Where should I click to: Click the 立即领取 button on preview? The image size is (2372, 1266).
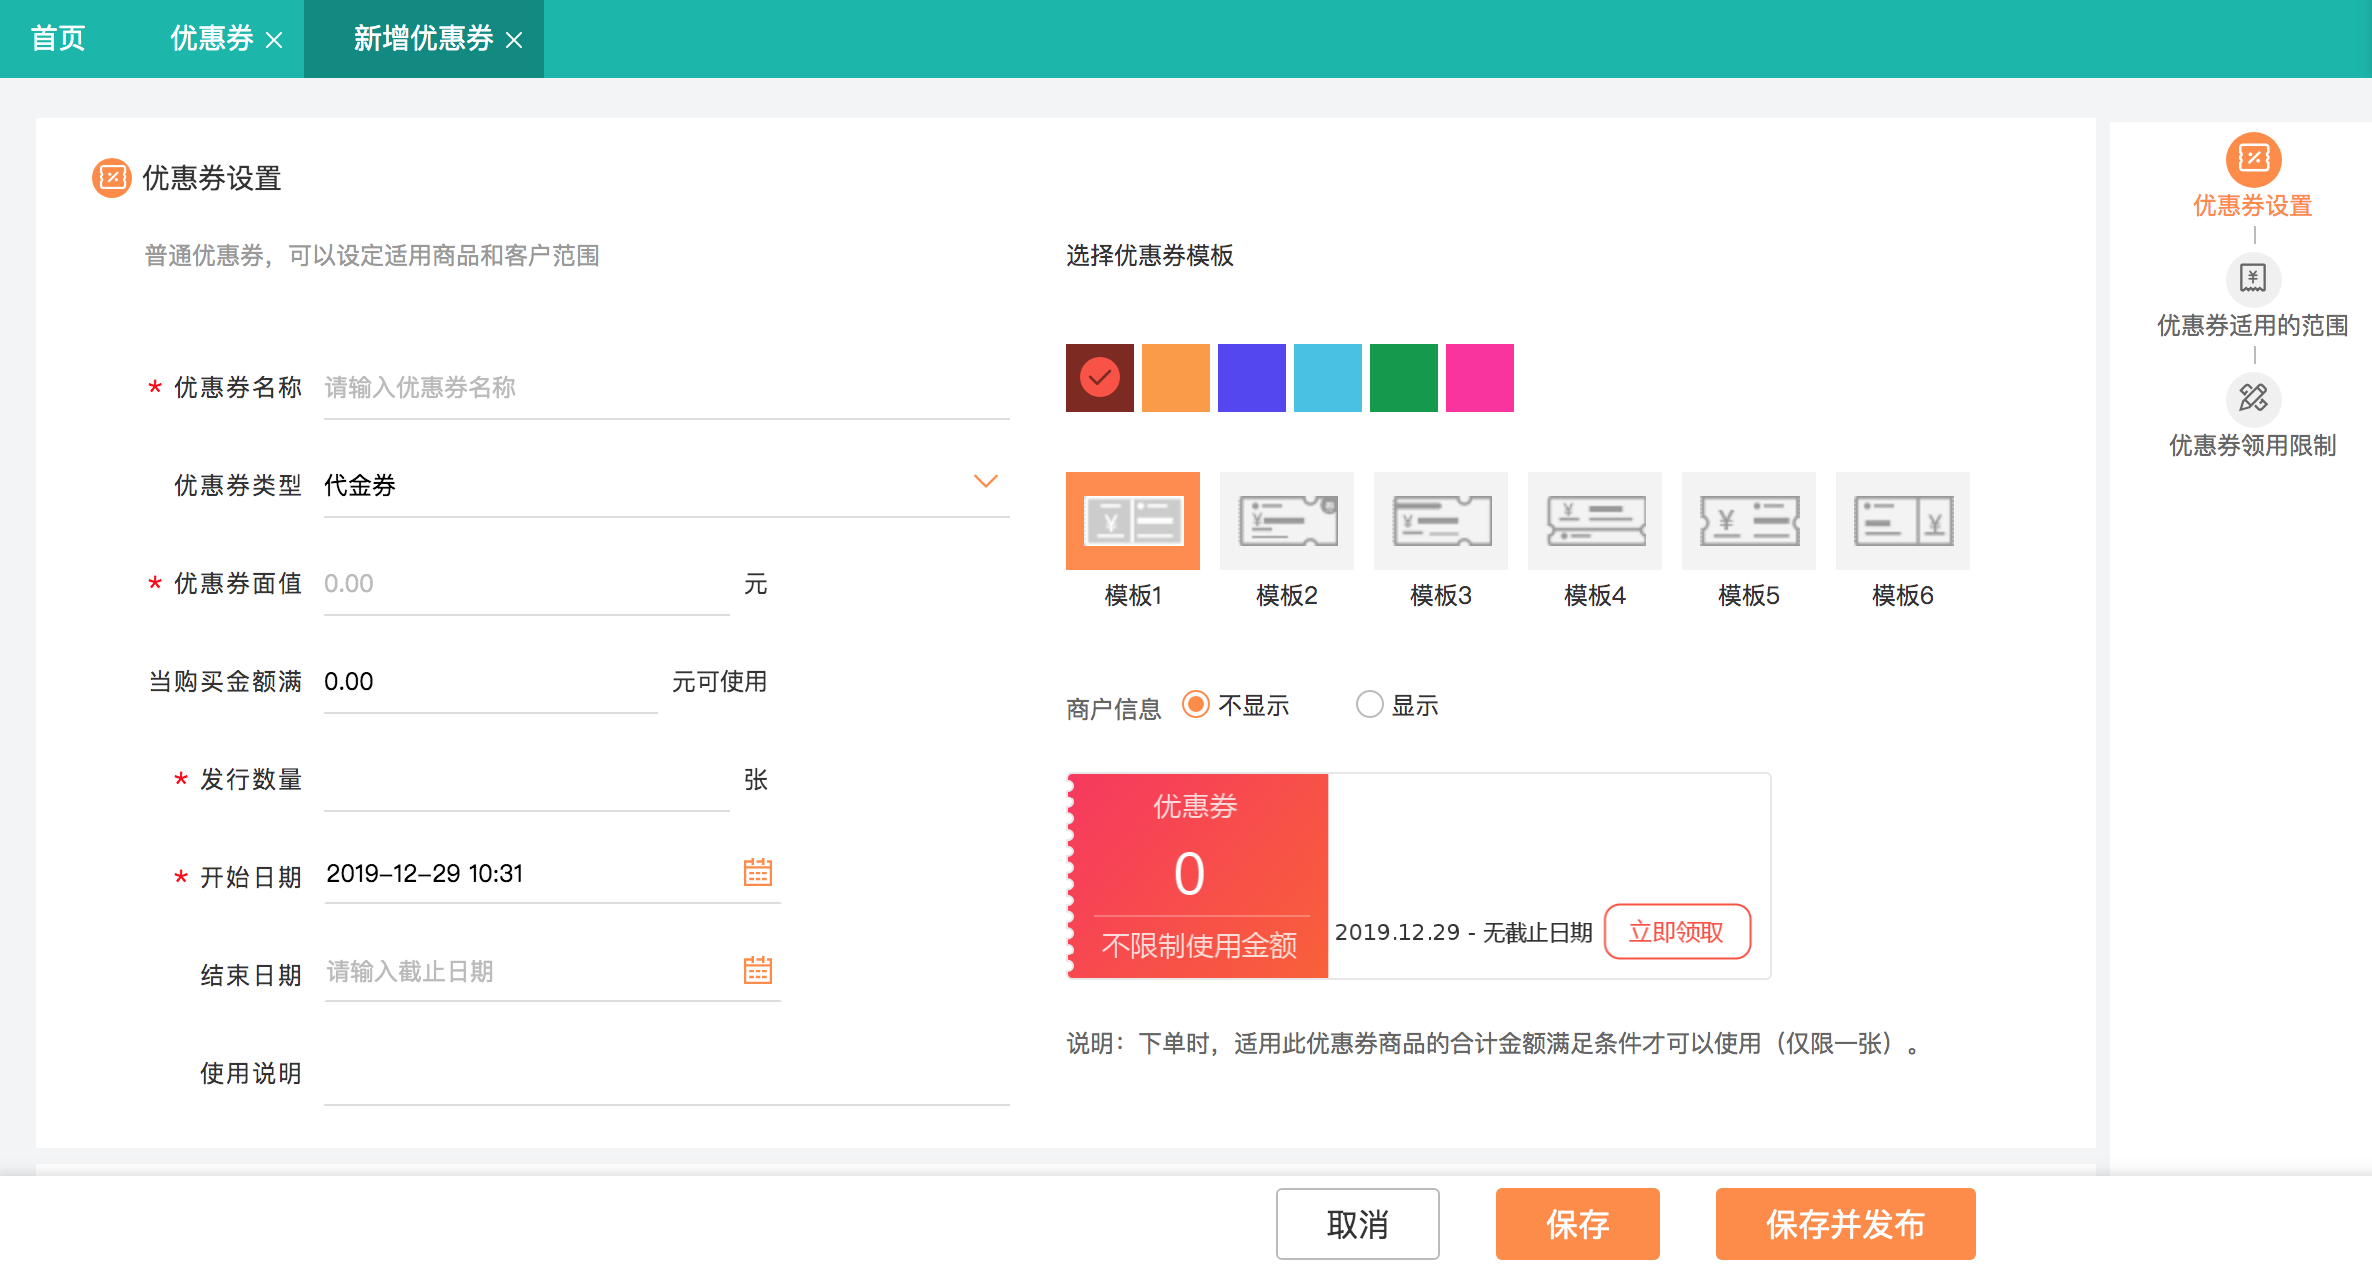pos(1677,932)
